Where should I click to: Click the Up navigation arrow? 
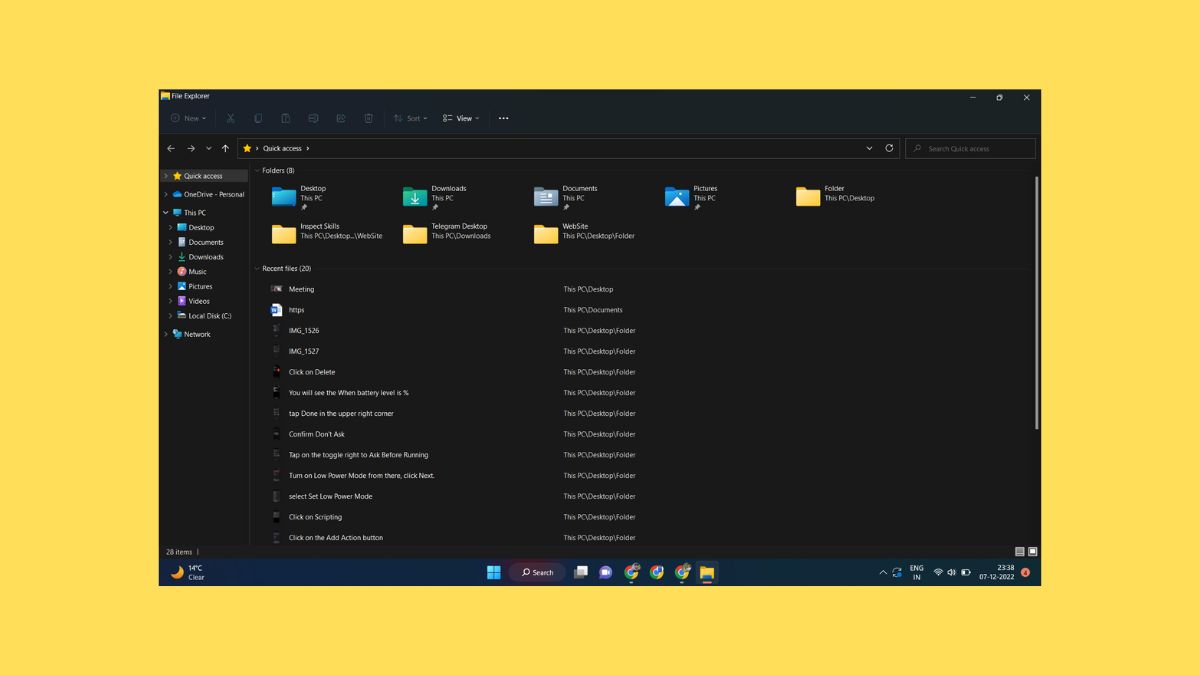point(224,147)
